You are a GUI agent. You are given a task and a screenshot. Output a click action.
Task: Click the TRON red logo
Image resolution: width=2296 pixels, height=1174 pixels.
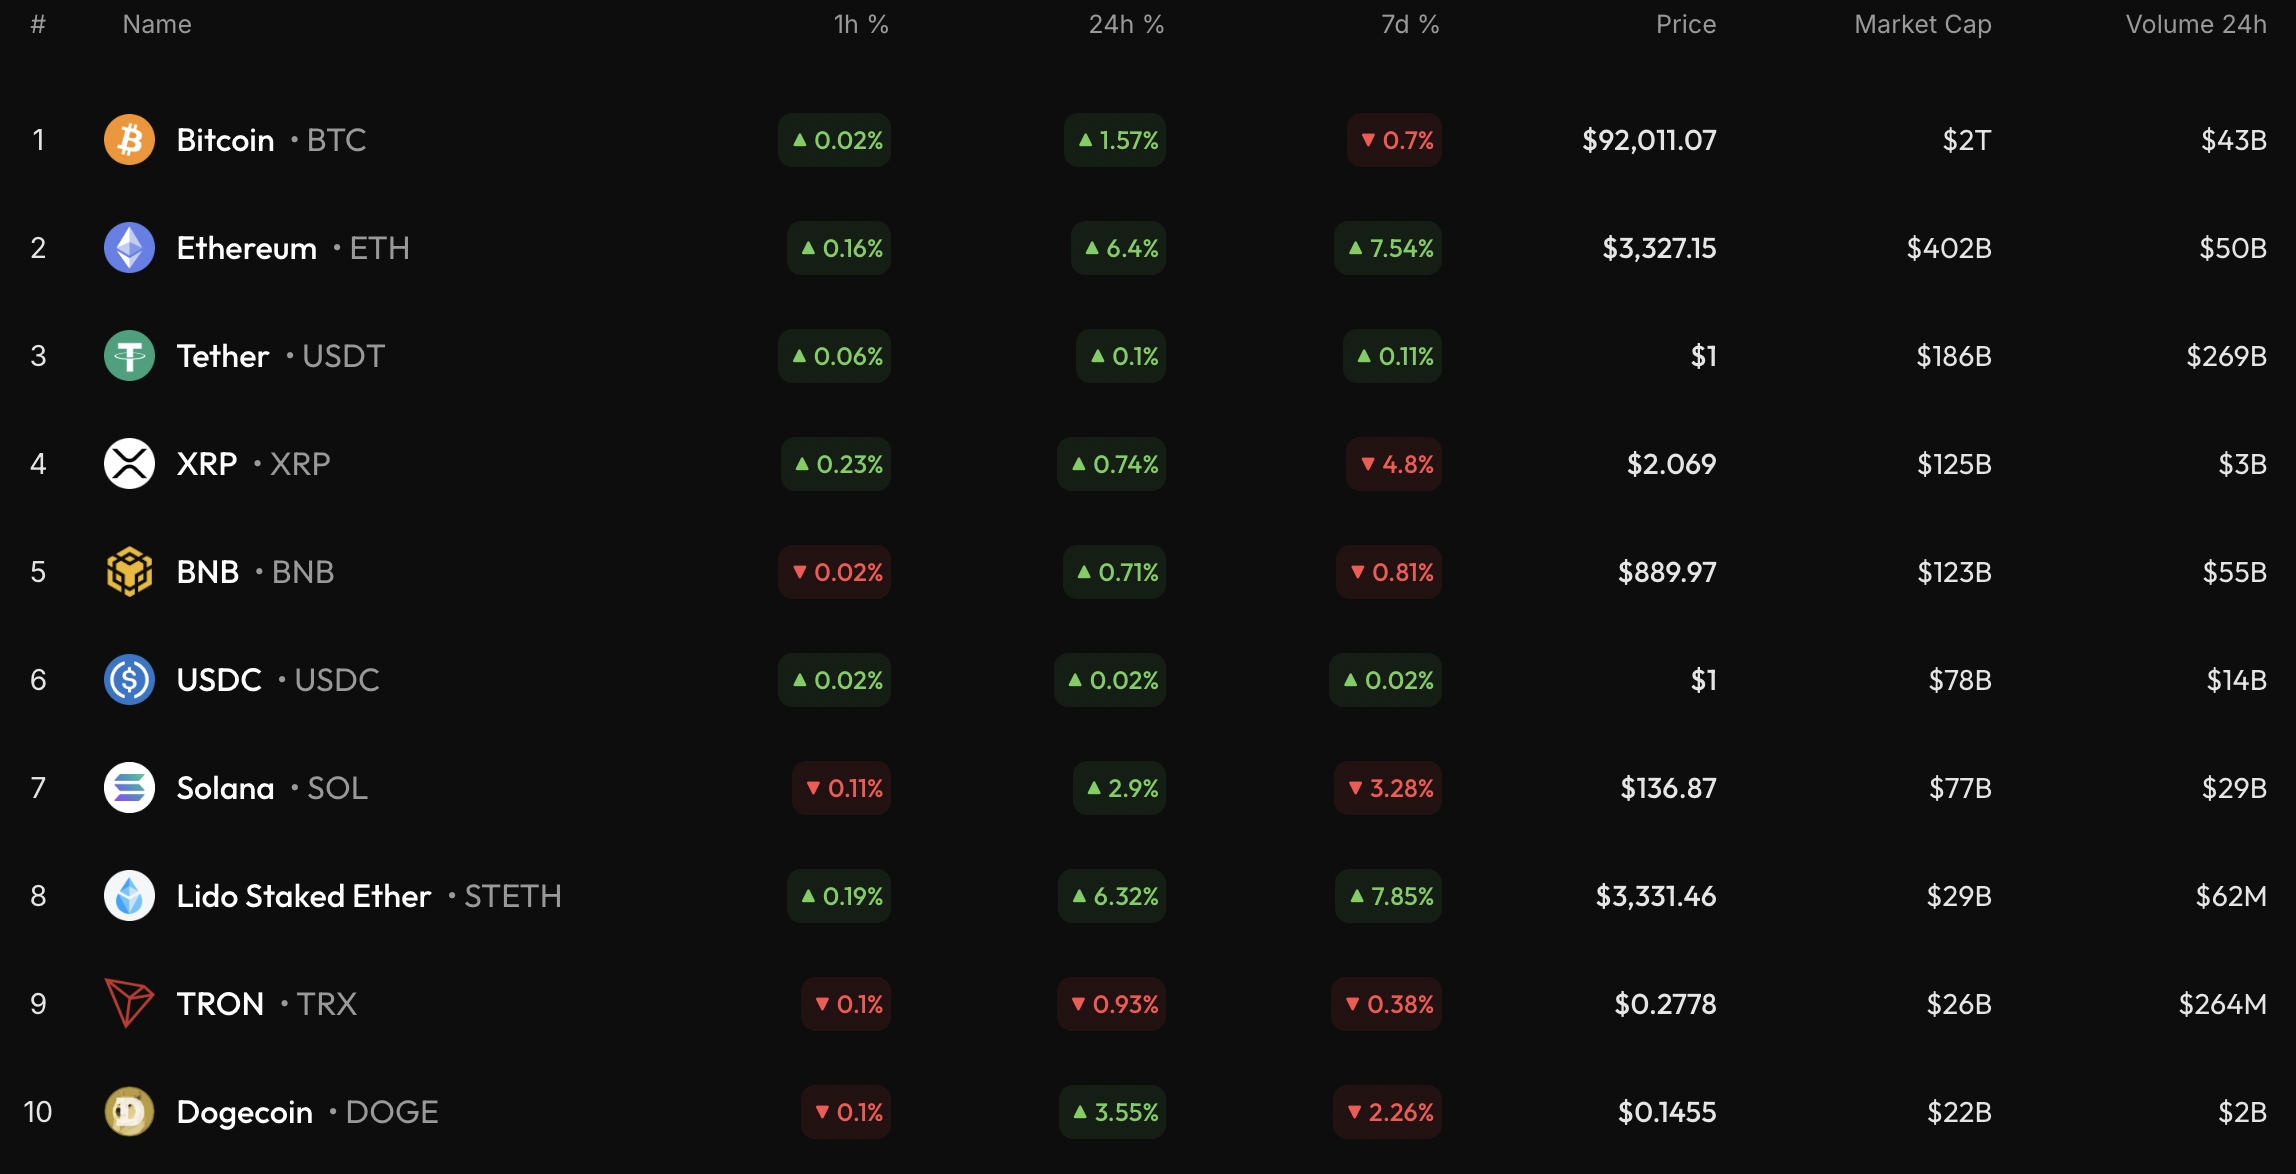point(128,1004)
